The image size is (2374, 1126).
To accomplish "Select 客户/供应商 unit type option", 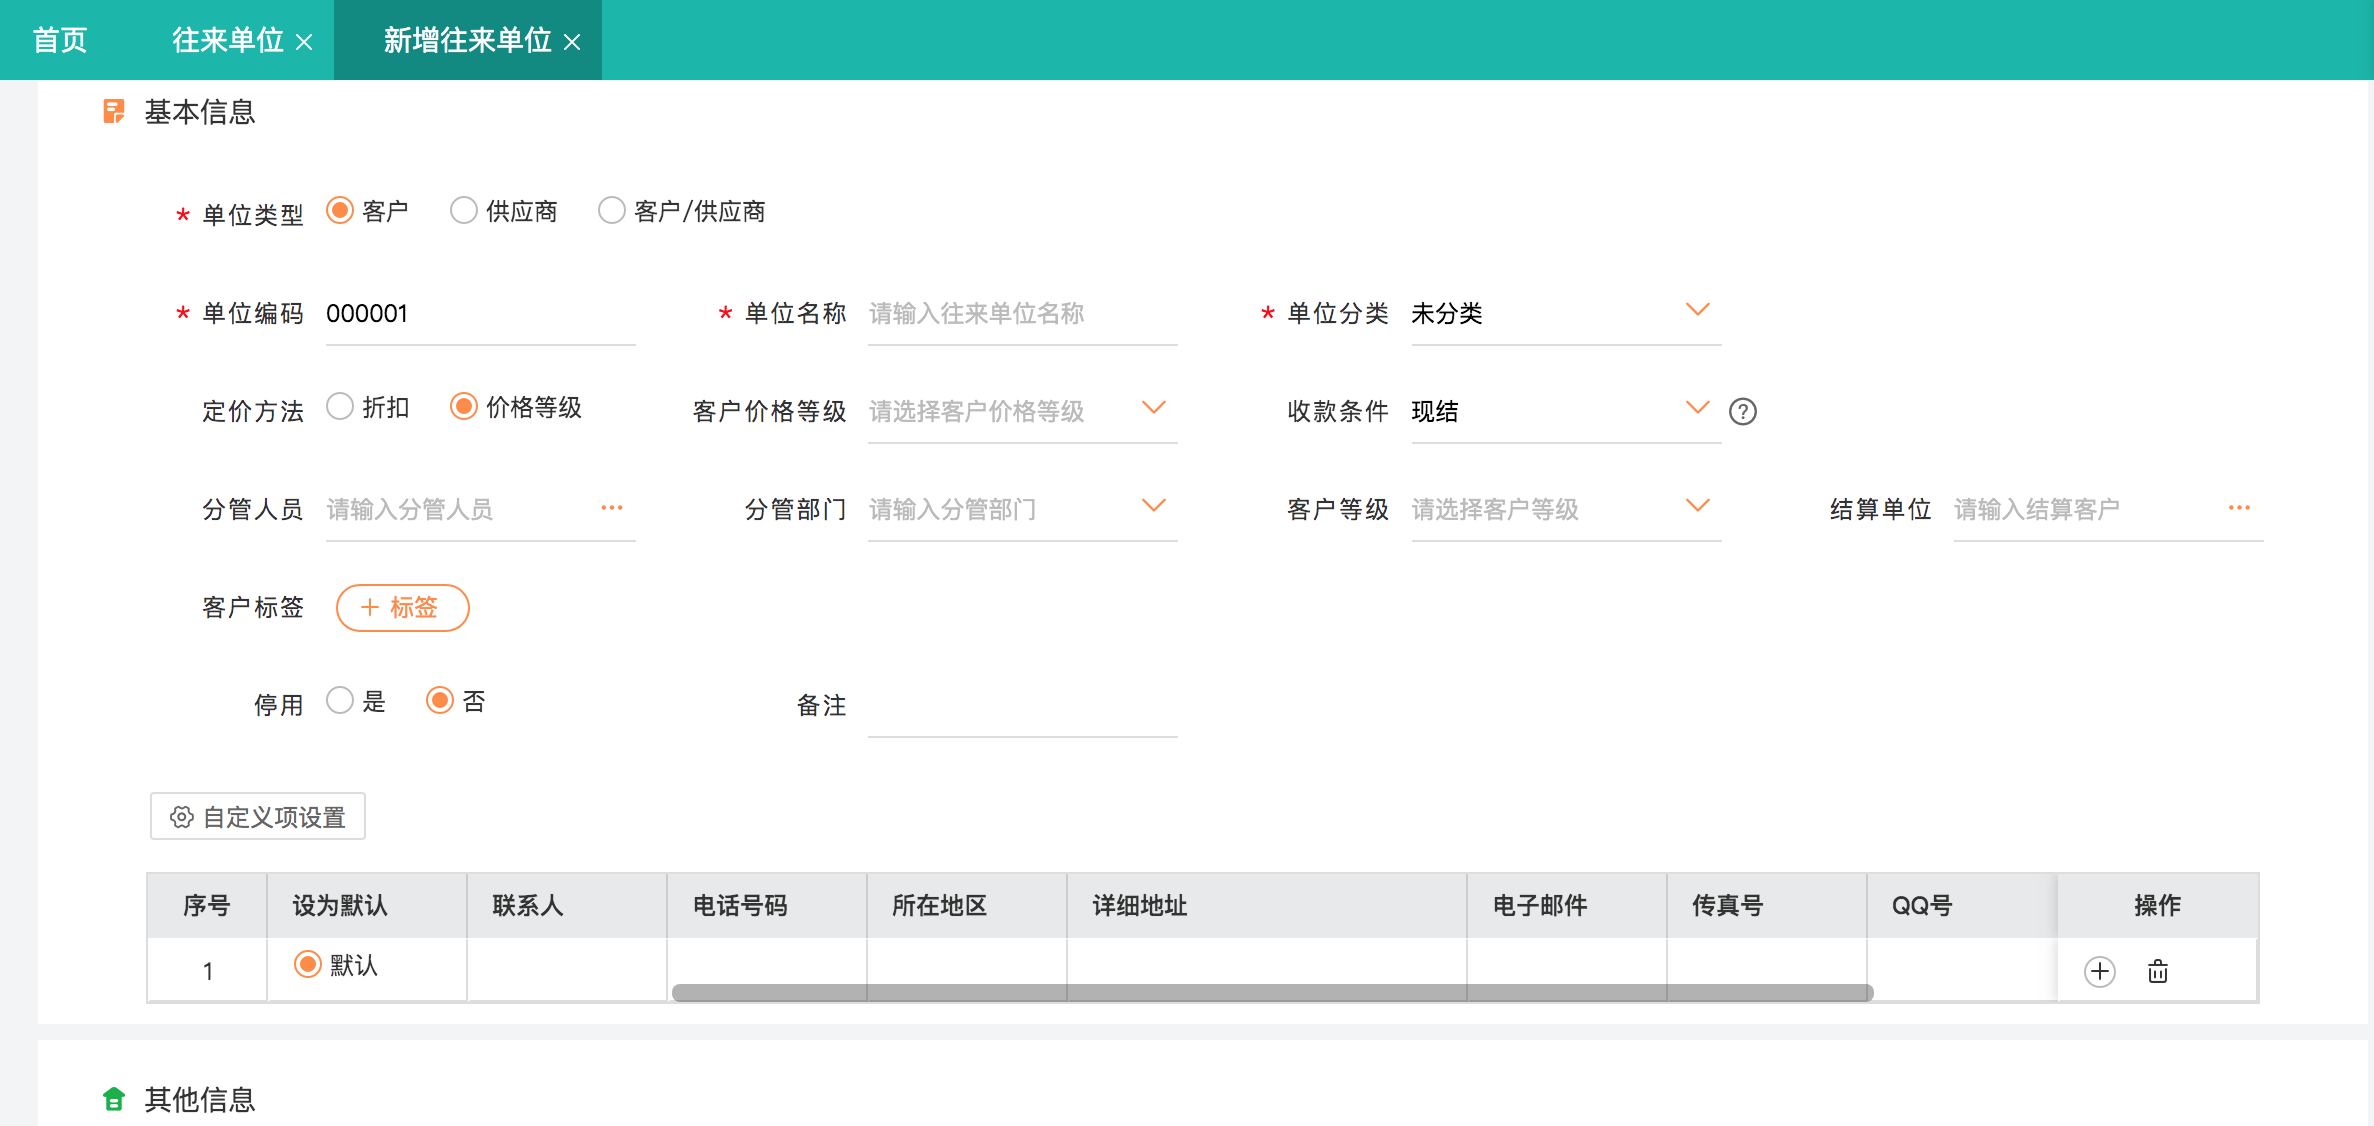I will click(612, 212).
